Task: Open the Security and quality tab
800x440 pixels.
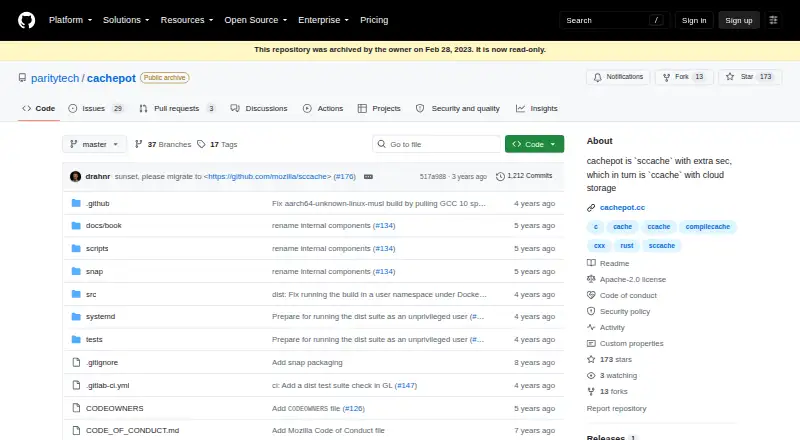Action: point(458,108)
